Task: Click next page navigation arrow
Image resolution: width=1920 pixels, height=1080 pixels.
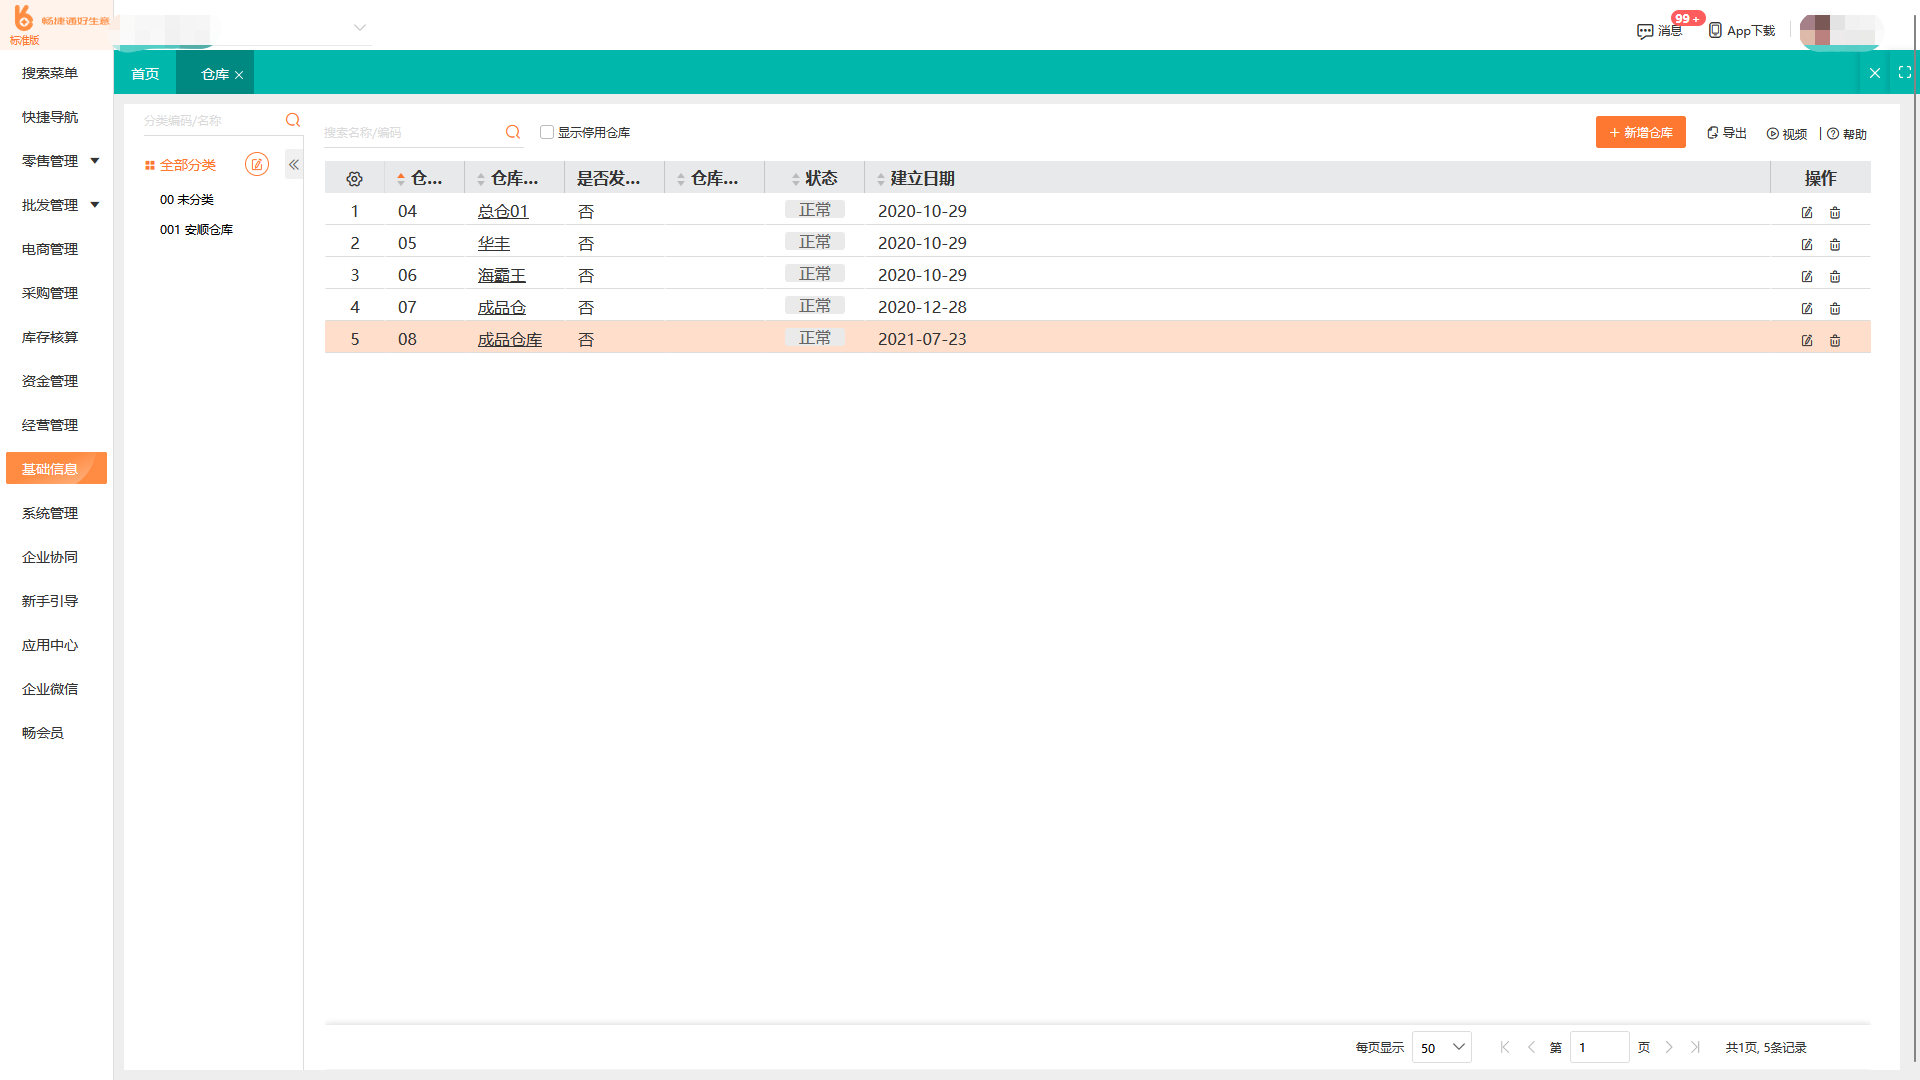Action: pyautogui.click(x=1668, y=1047)
